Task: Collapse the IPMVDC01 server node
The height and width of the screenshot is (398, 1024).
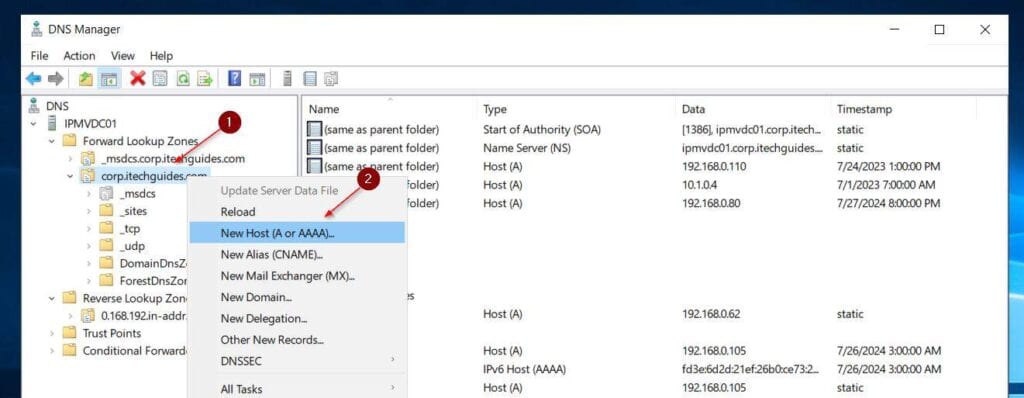Action: pyautogui.click(x=33, y=124)
